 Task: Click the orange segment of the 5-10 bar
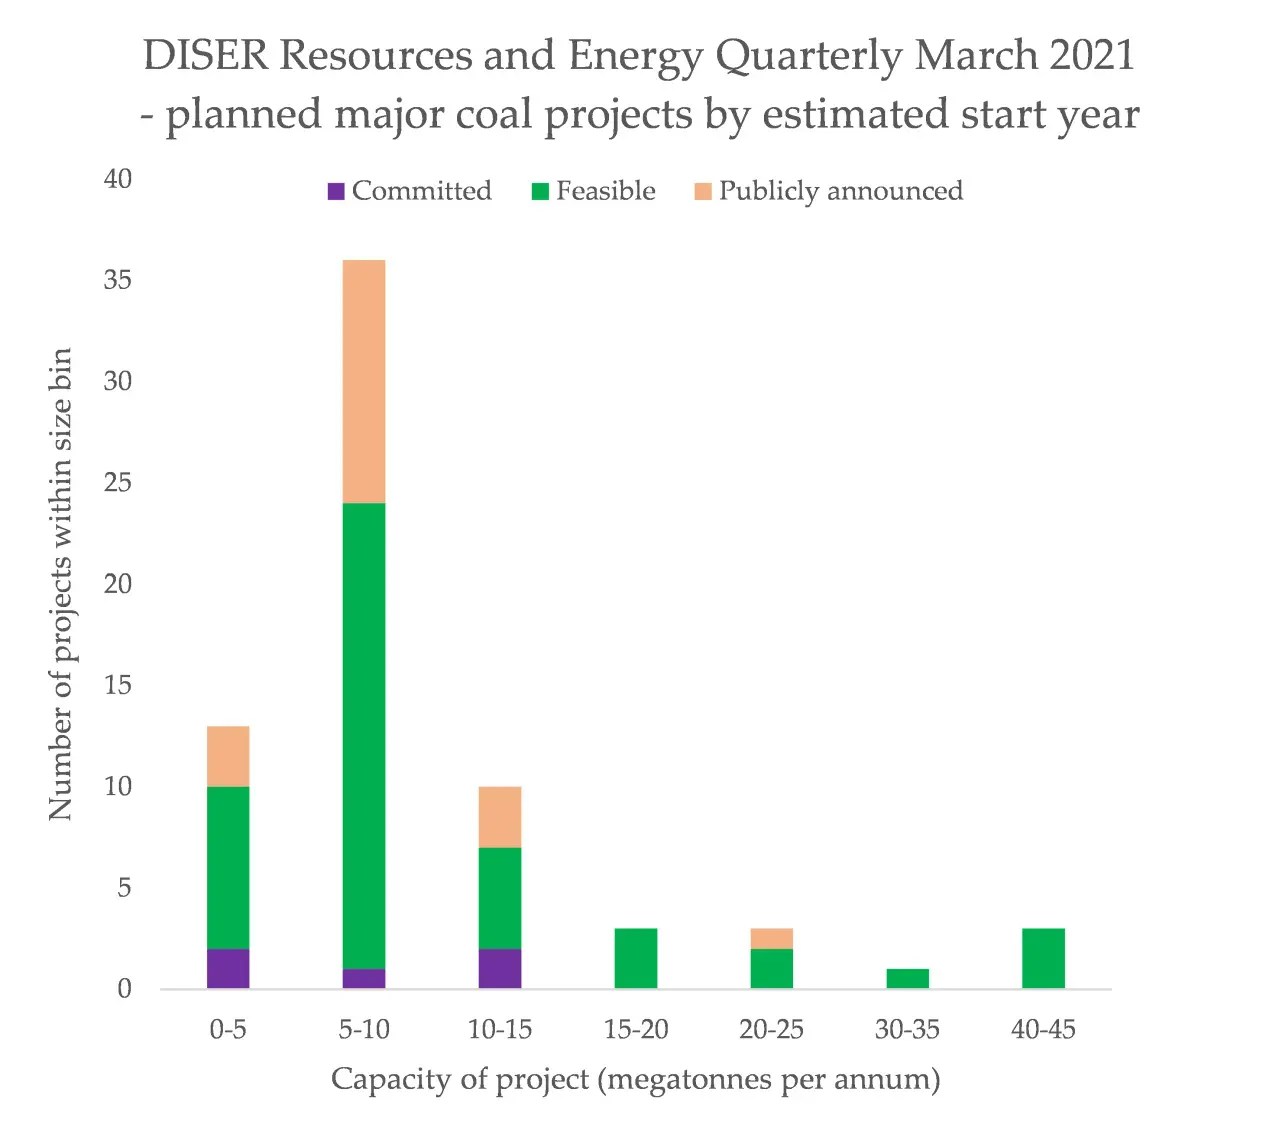pyautogui.click(x=364, y=382)
